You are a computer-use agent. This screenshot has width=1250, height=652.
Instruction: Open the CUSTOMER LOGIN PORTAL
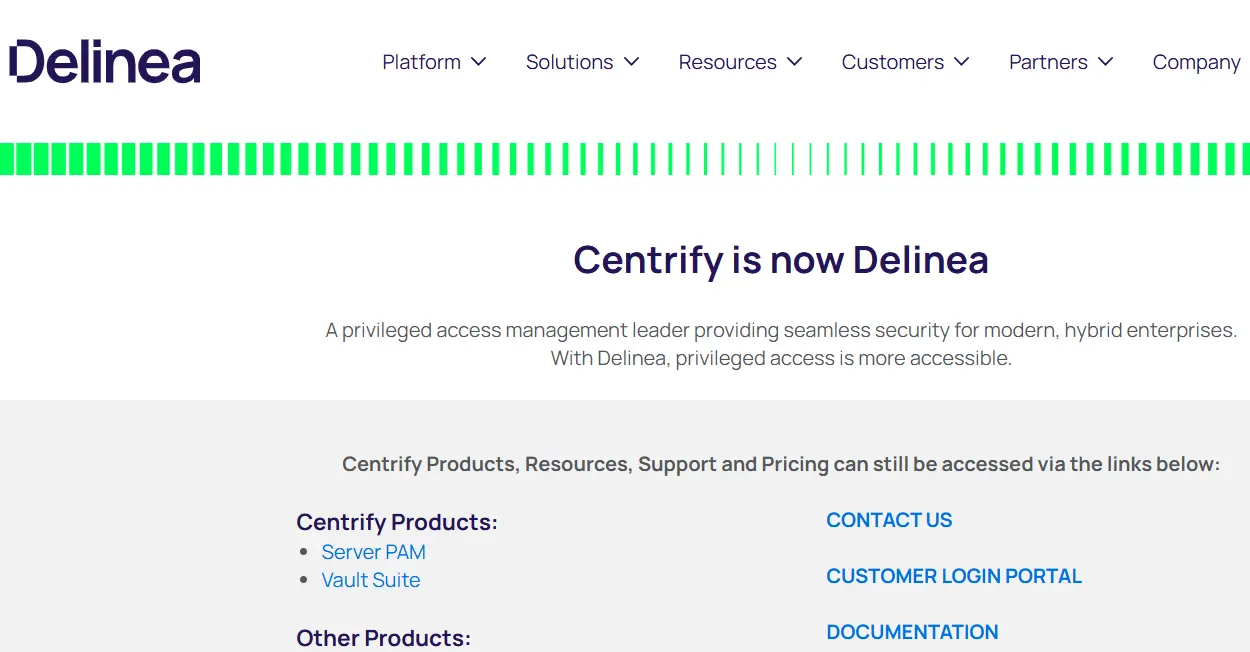[953, 576]
